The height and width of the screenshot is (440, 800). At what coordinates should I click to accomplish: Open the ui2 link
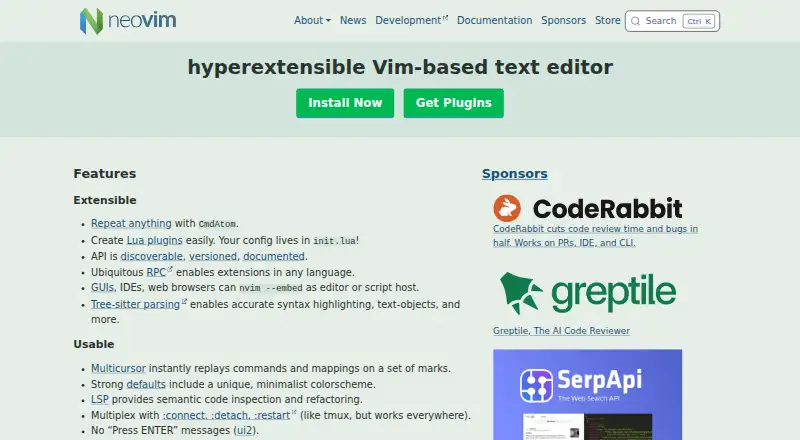coord(244,430)
